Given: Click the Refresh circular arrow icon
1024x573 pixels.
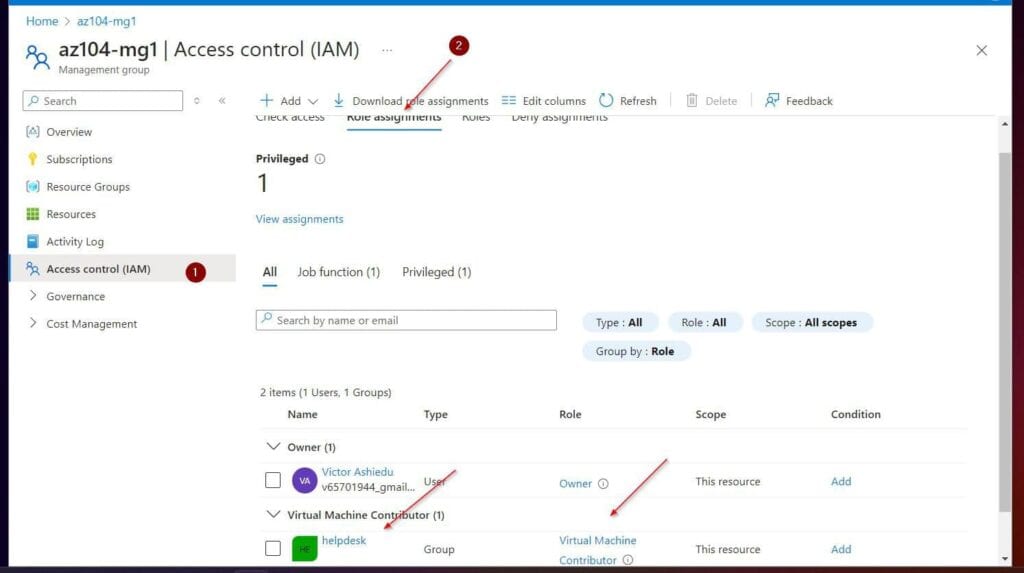Looking at the screenshot, I should pos(606,100).
